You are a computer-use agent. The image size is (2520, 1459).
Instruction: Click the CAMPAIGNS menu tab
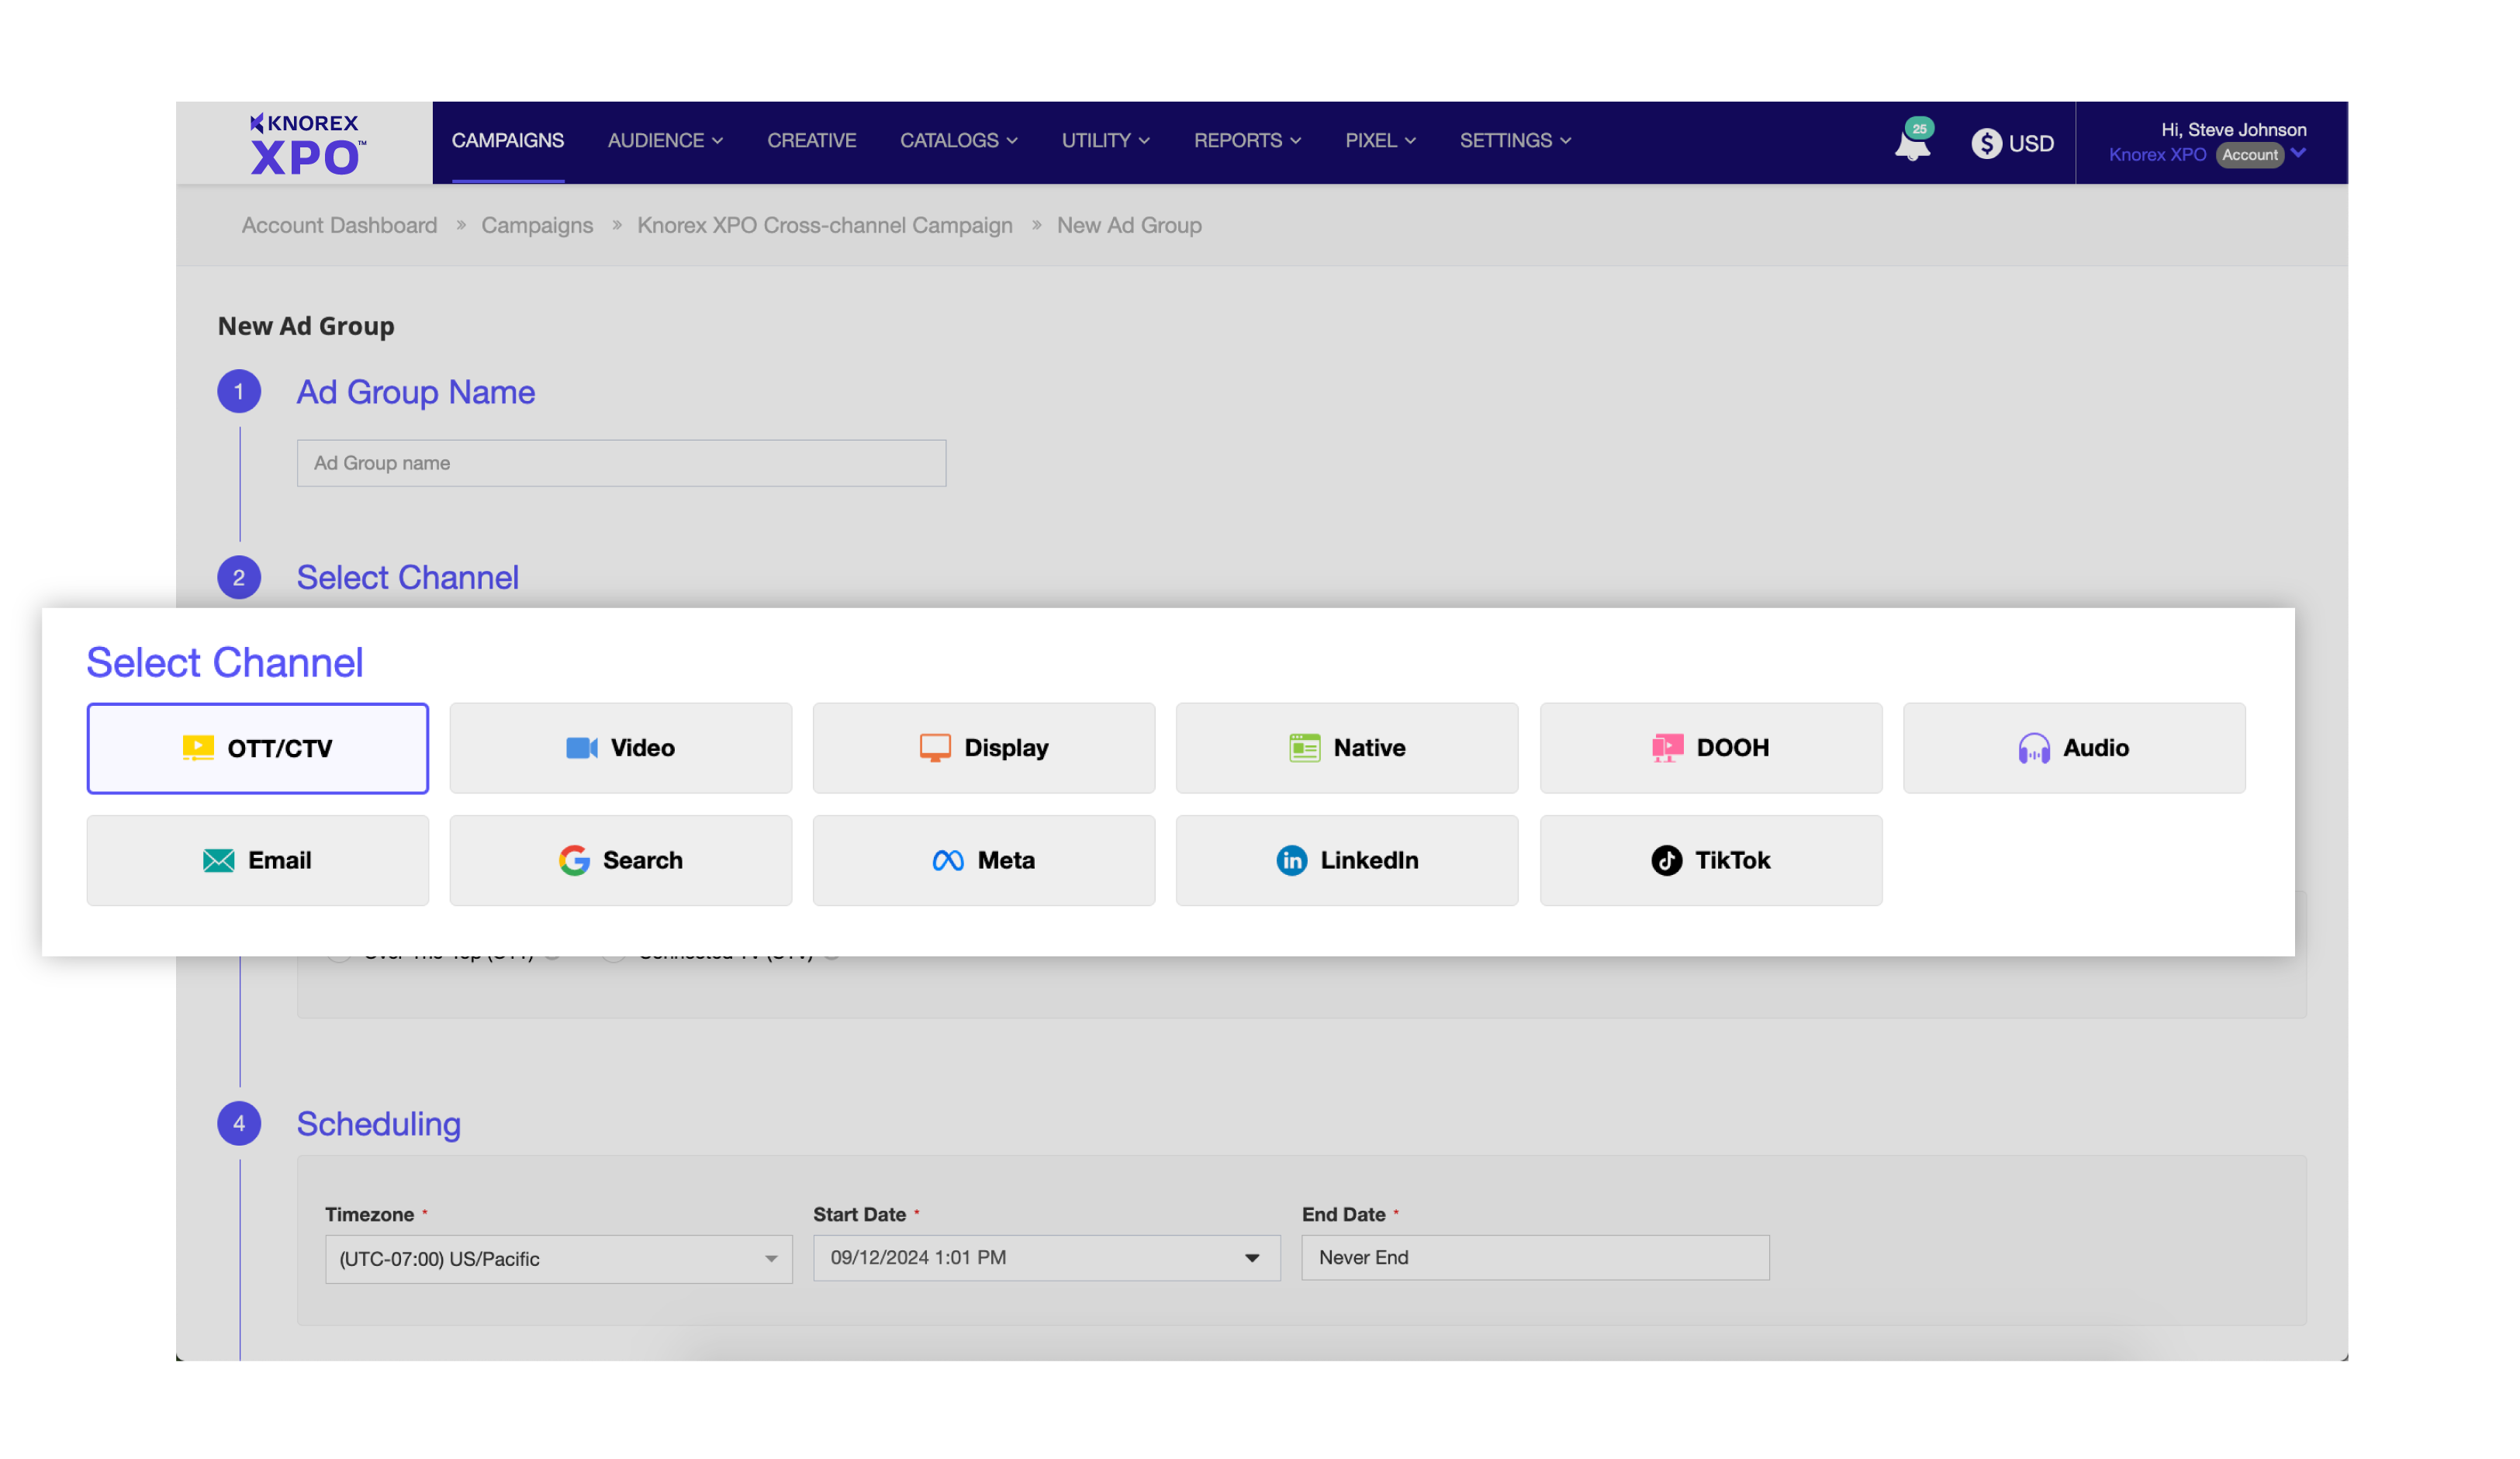point(506,140)
